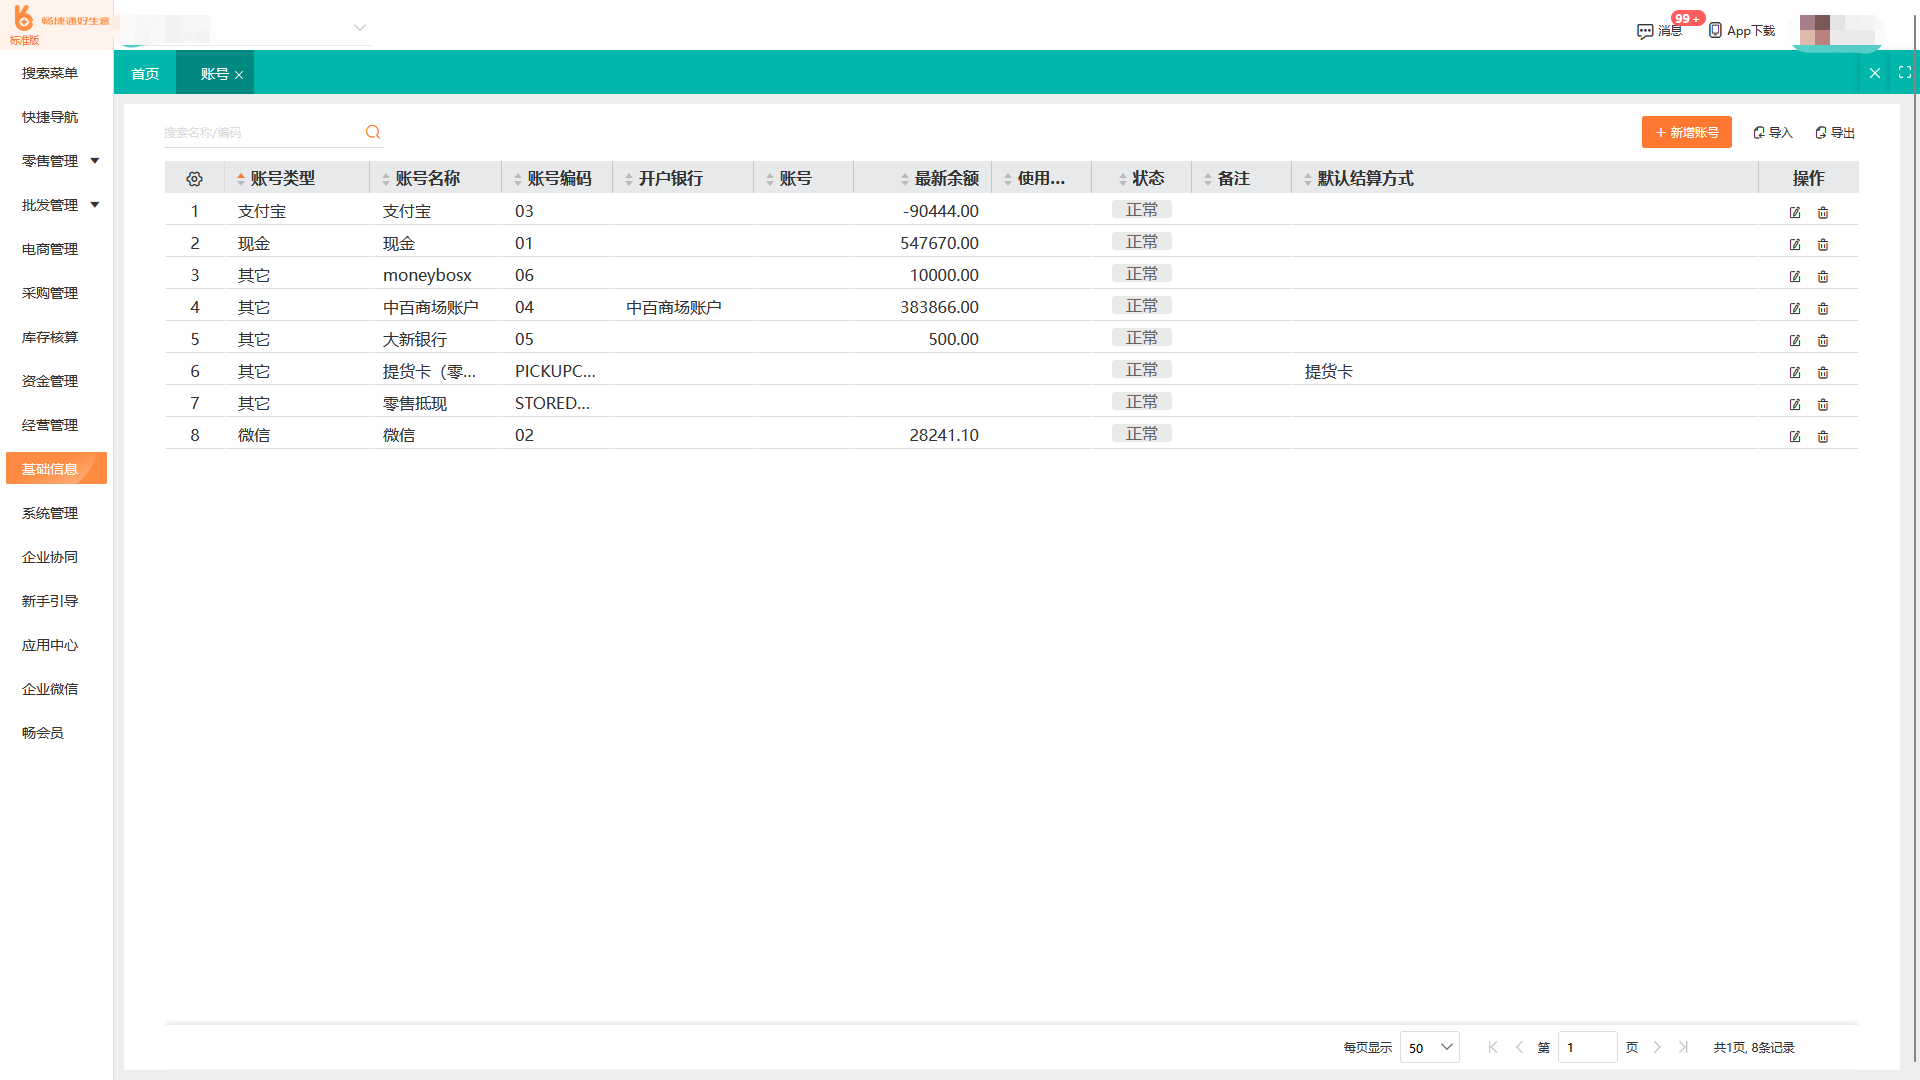
Task: Click the import 导入 icon button
Action: pyautogui.click(x=1775, y=132)
